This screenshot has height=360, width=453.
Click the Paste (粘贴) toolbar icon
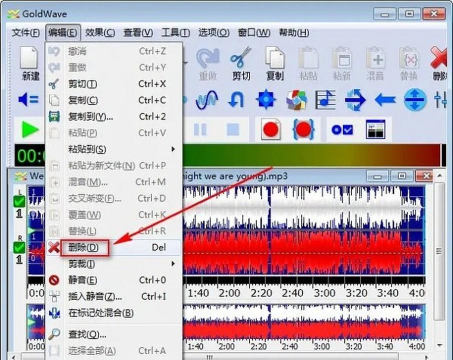(308, 64)
